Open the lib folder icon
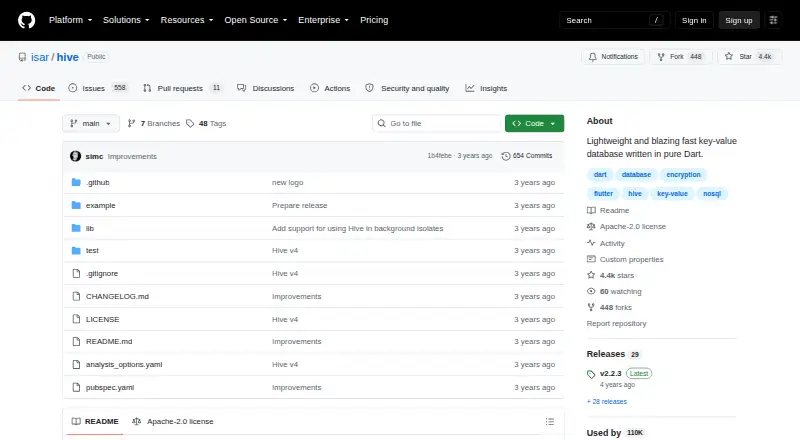Image resolution: width=800 pixels, height=440 pixels. tap(76, 228)
